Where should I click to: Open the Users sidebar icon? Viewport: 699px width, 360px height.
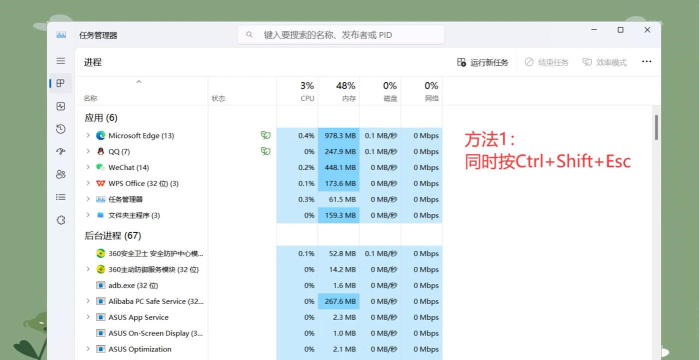click(61, 174)
